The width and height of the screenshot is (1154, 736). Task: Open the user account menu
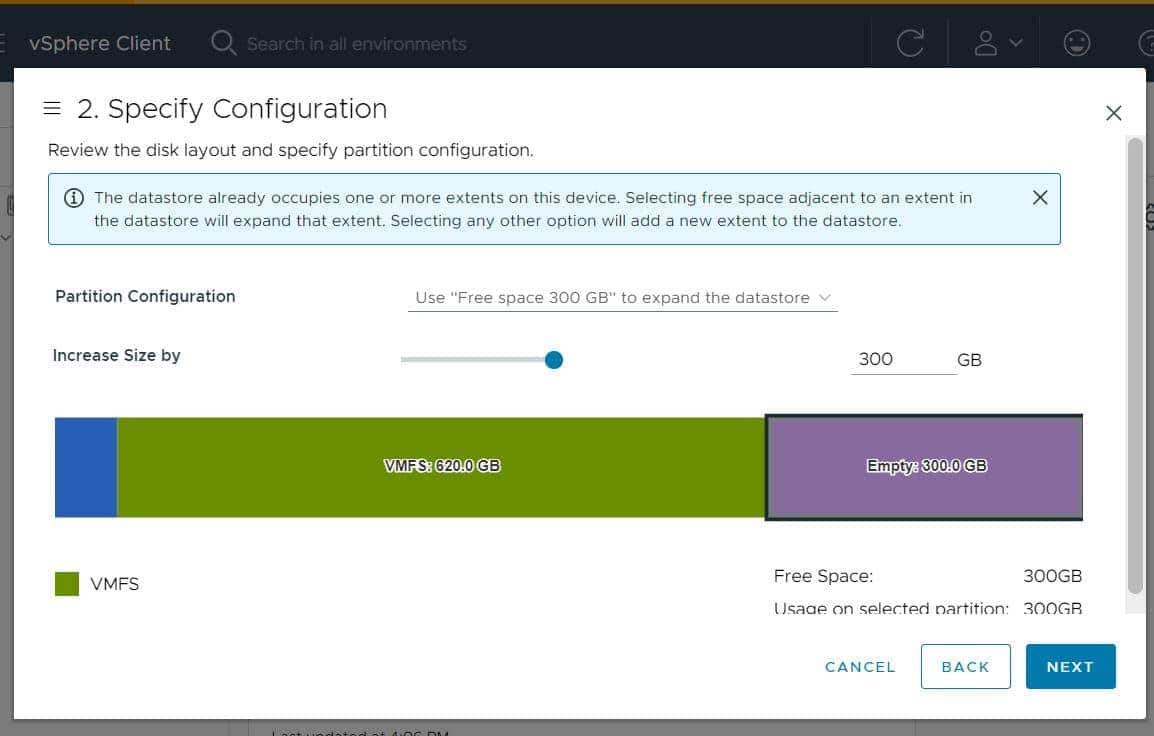(x=997, y=44)
